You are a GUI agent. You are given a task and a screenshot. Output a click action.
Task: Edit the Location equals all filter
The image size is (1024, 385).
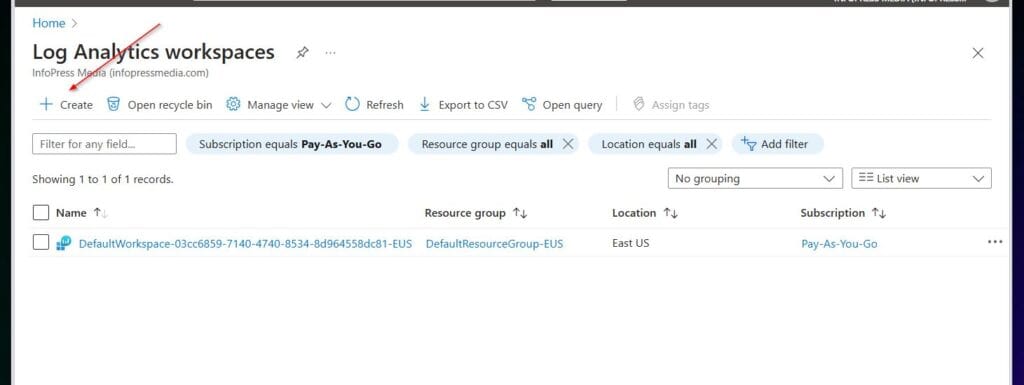[x=648, y=144]
